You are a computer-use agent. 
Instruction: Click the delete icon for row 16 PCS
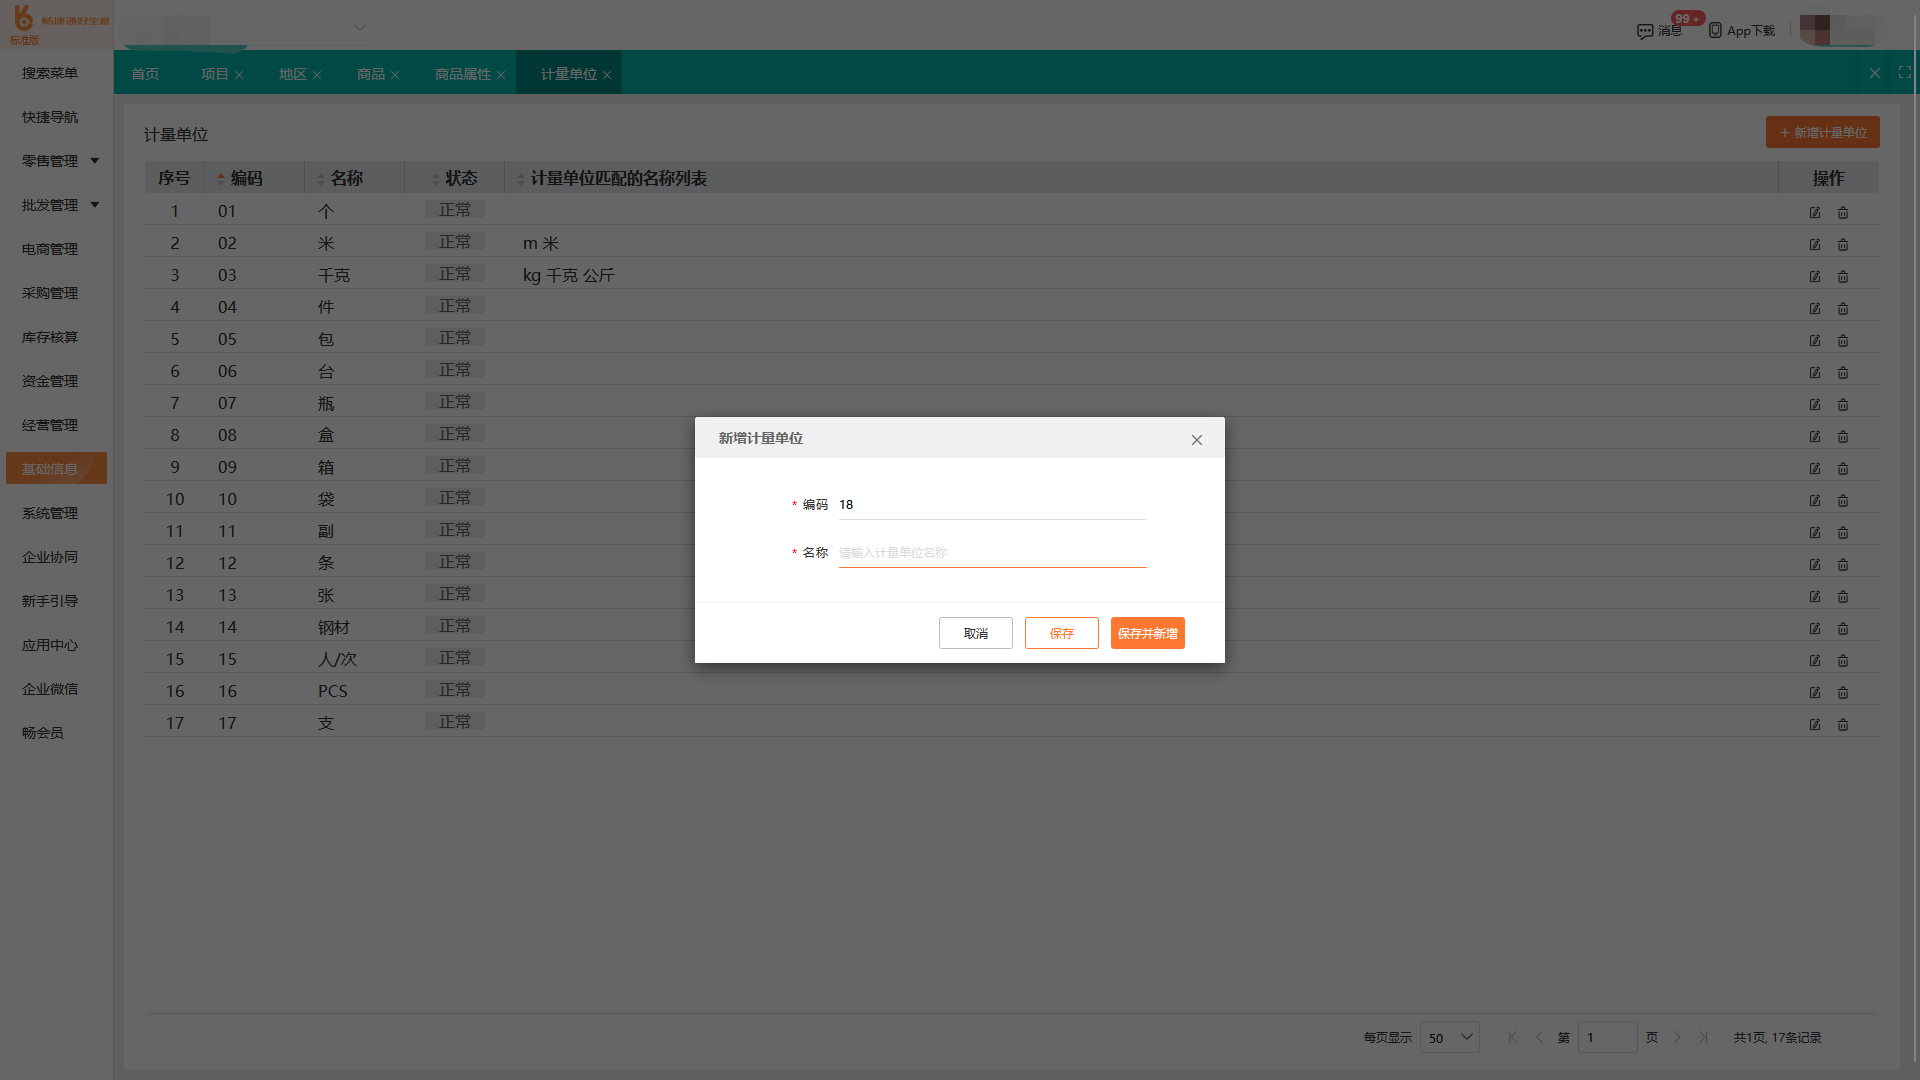(1844, 691)
